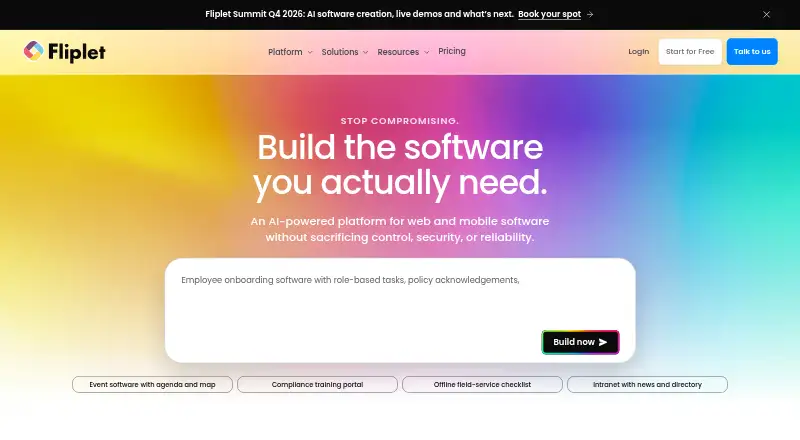Click the Talk to us button
The width and height of the screenshot is (800, 440).
click(x=752, y=52)
